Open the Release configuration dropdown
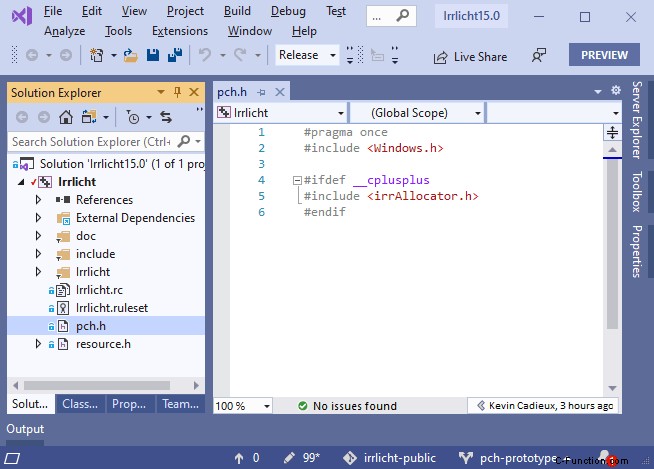 (x=308, y=56)
